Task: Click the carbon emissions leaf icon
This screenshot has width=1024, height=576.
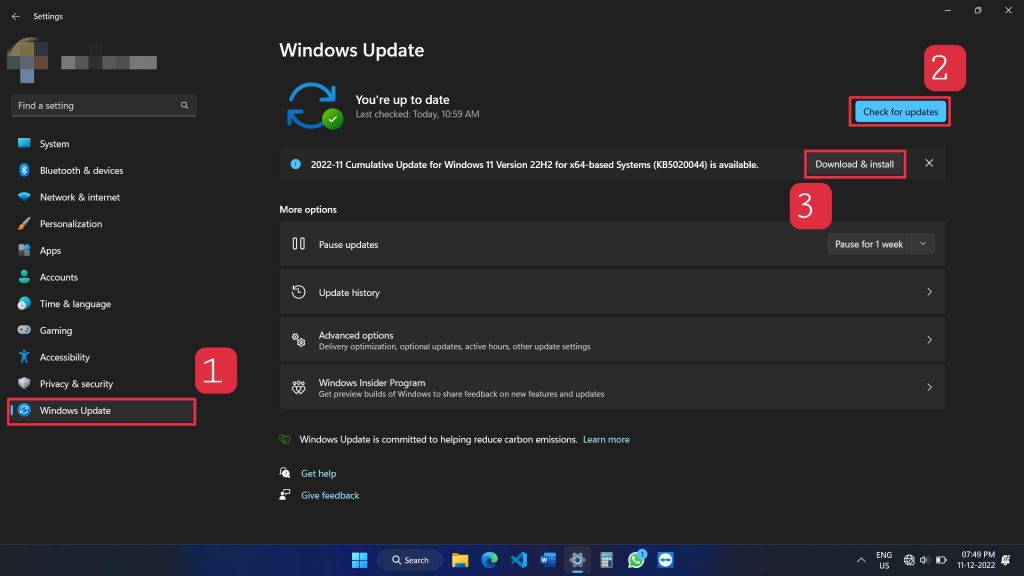Action: (285, 440)
